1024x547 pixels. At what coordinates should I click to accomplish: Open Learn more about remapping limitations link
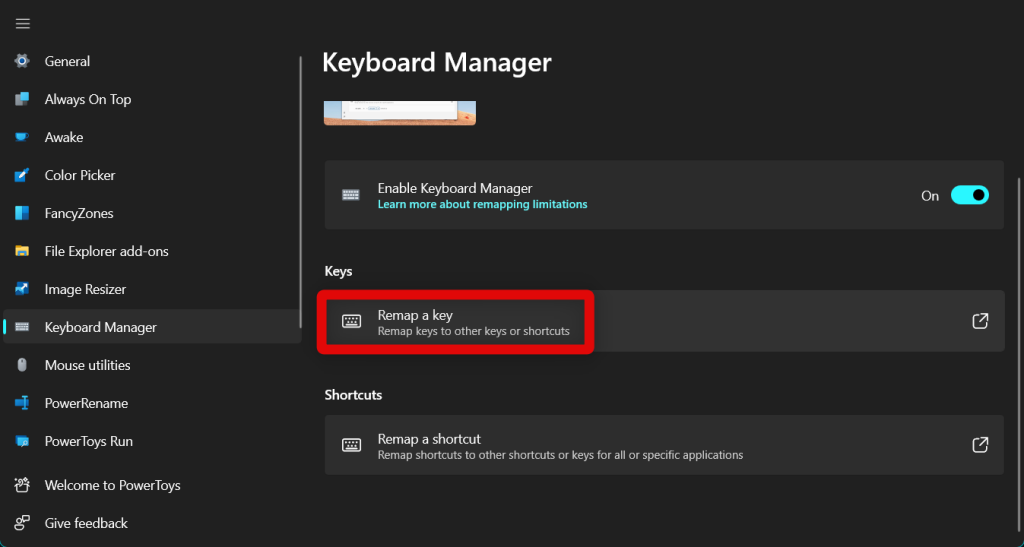(483, 204)
